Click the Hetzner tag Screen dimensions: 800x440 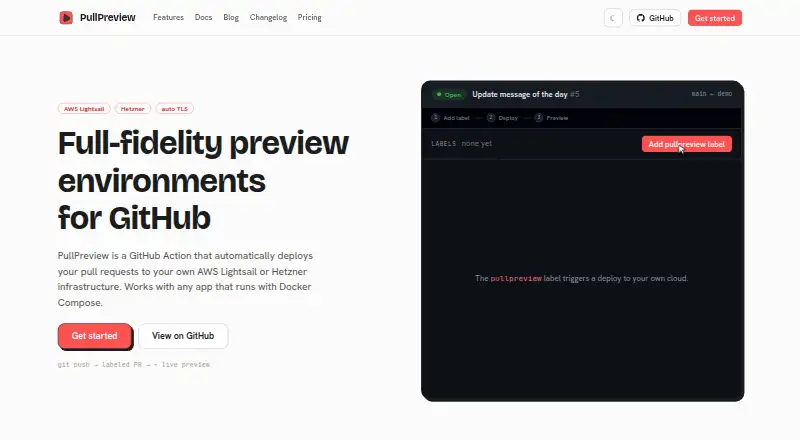point(133,109)
